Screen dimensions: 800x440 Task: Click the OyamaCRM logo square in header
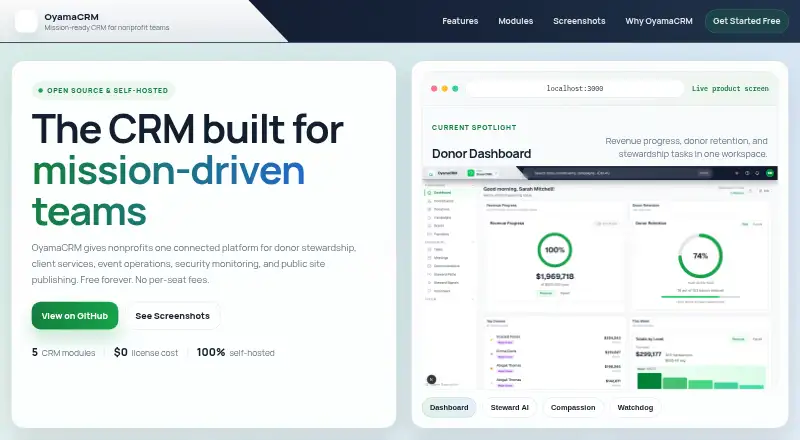coord(26,21)
